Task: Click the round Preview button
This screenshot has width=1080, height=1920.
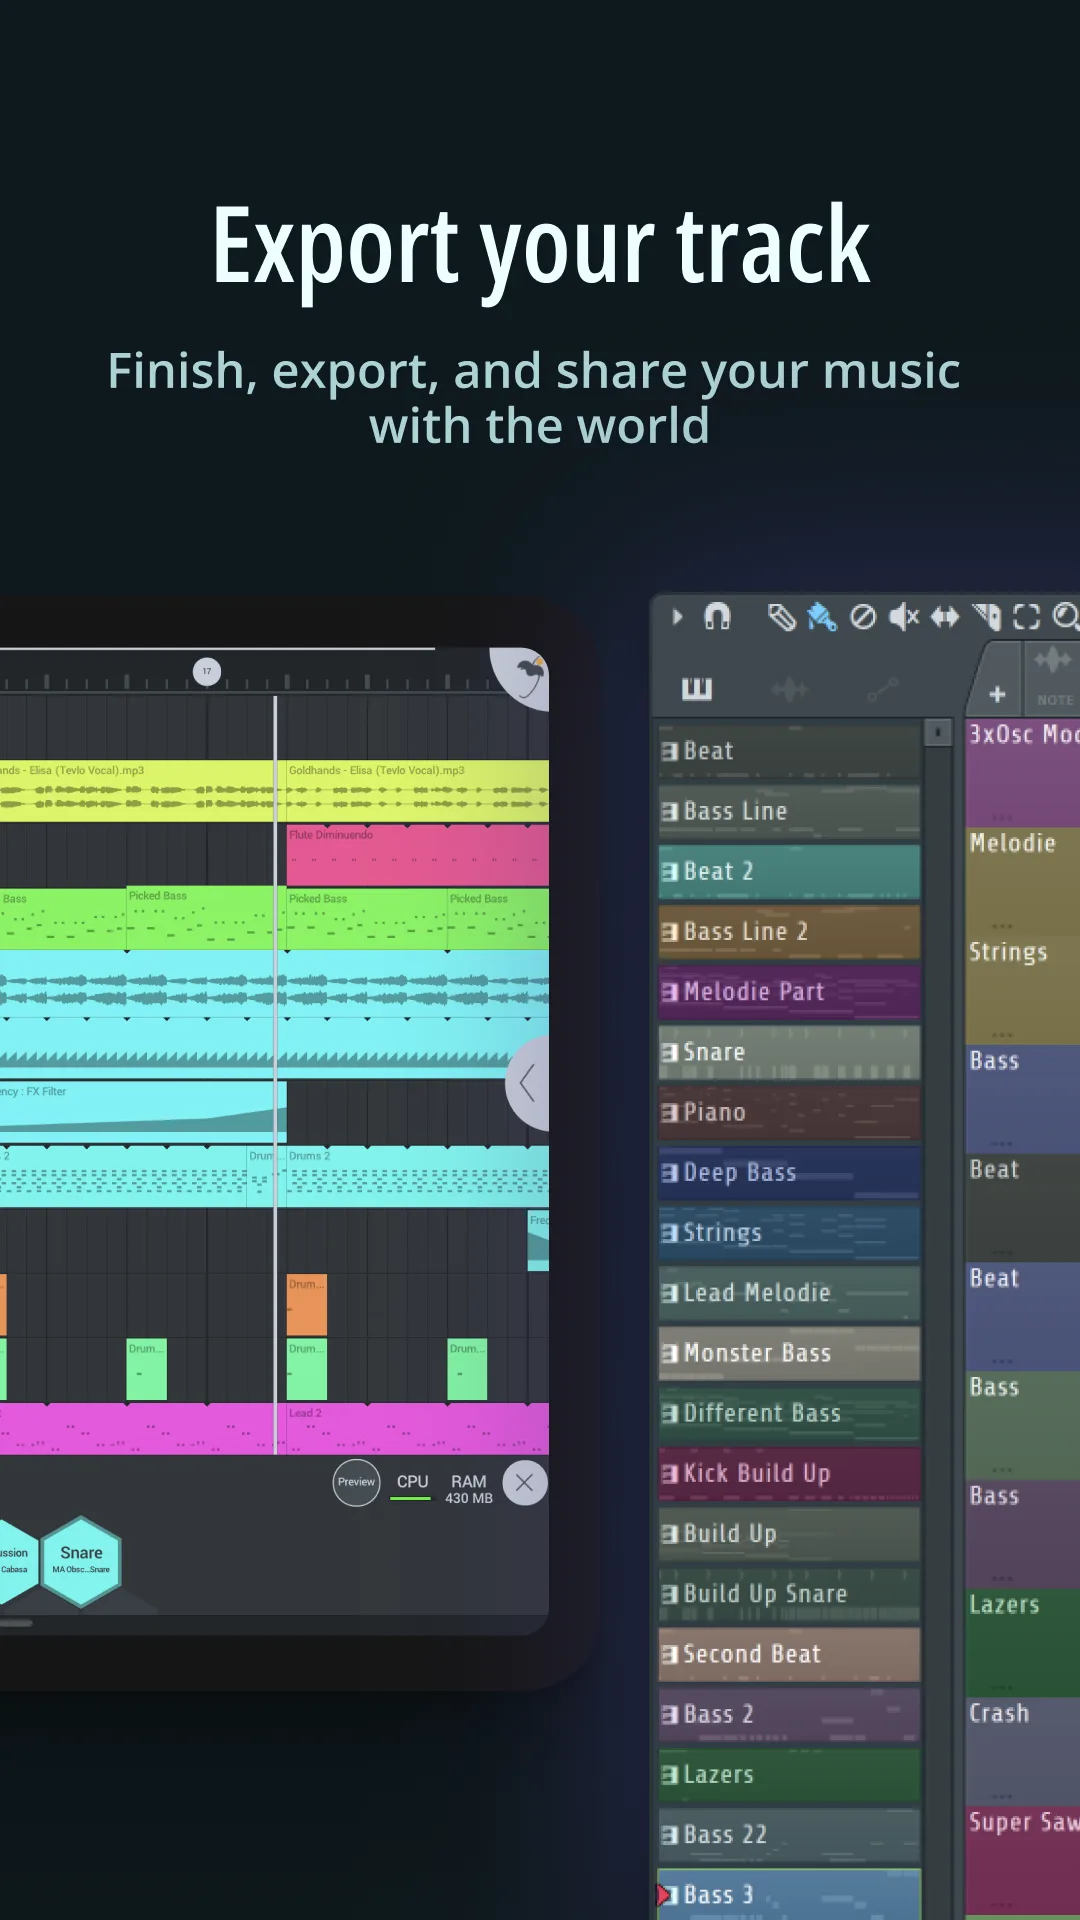Action: pyautogui.click(x=356, y=1482)
